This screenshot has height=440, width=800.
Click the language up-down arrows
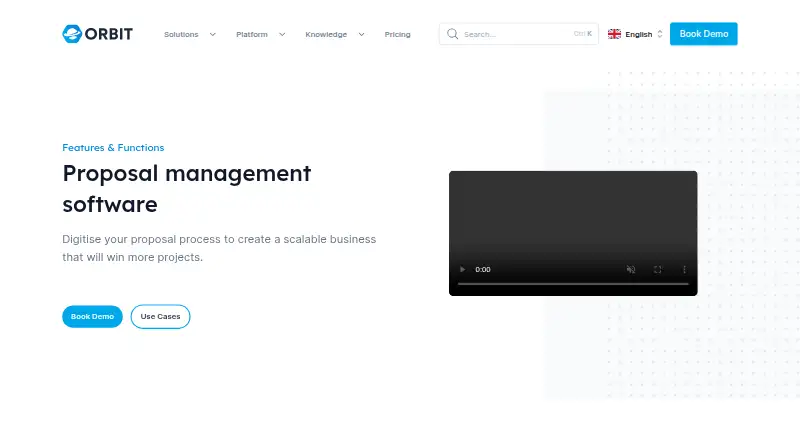tap(660, 34)
